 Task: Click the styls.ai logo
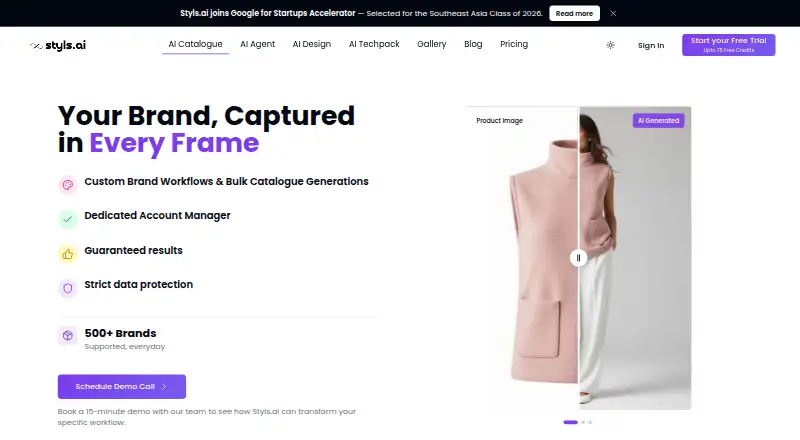[x=58, y=45]
